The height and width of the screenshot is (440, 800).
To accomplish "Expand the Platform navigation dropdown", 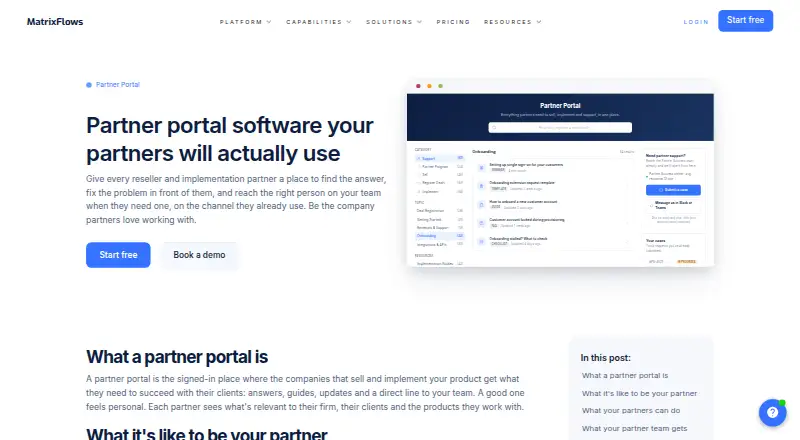I will click(x=245, y=22).
